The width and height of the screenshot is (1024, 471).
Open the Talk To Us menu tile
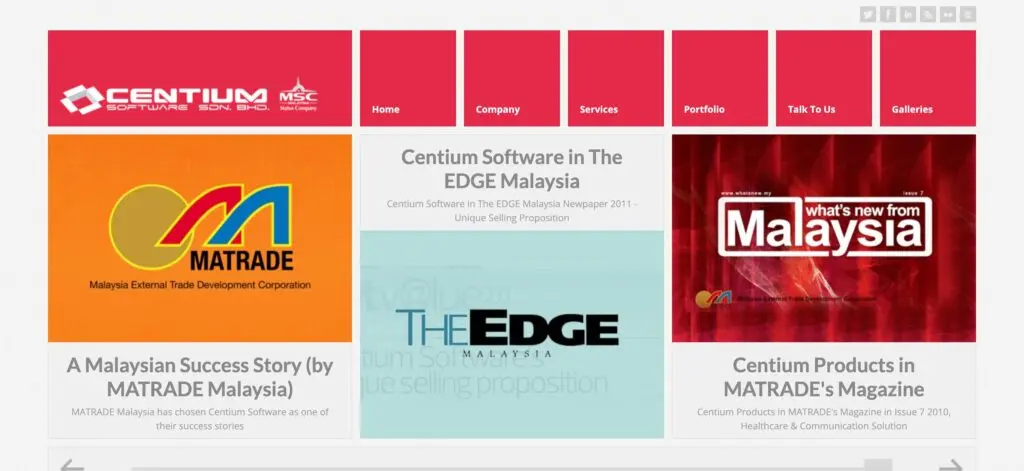coord(824,78)
